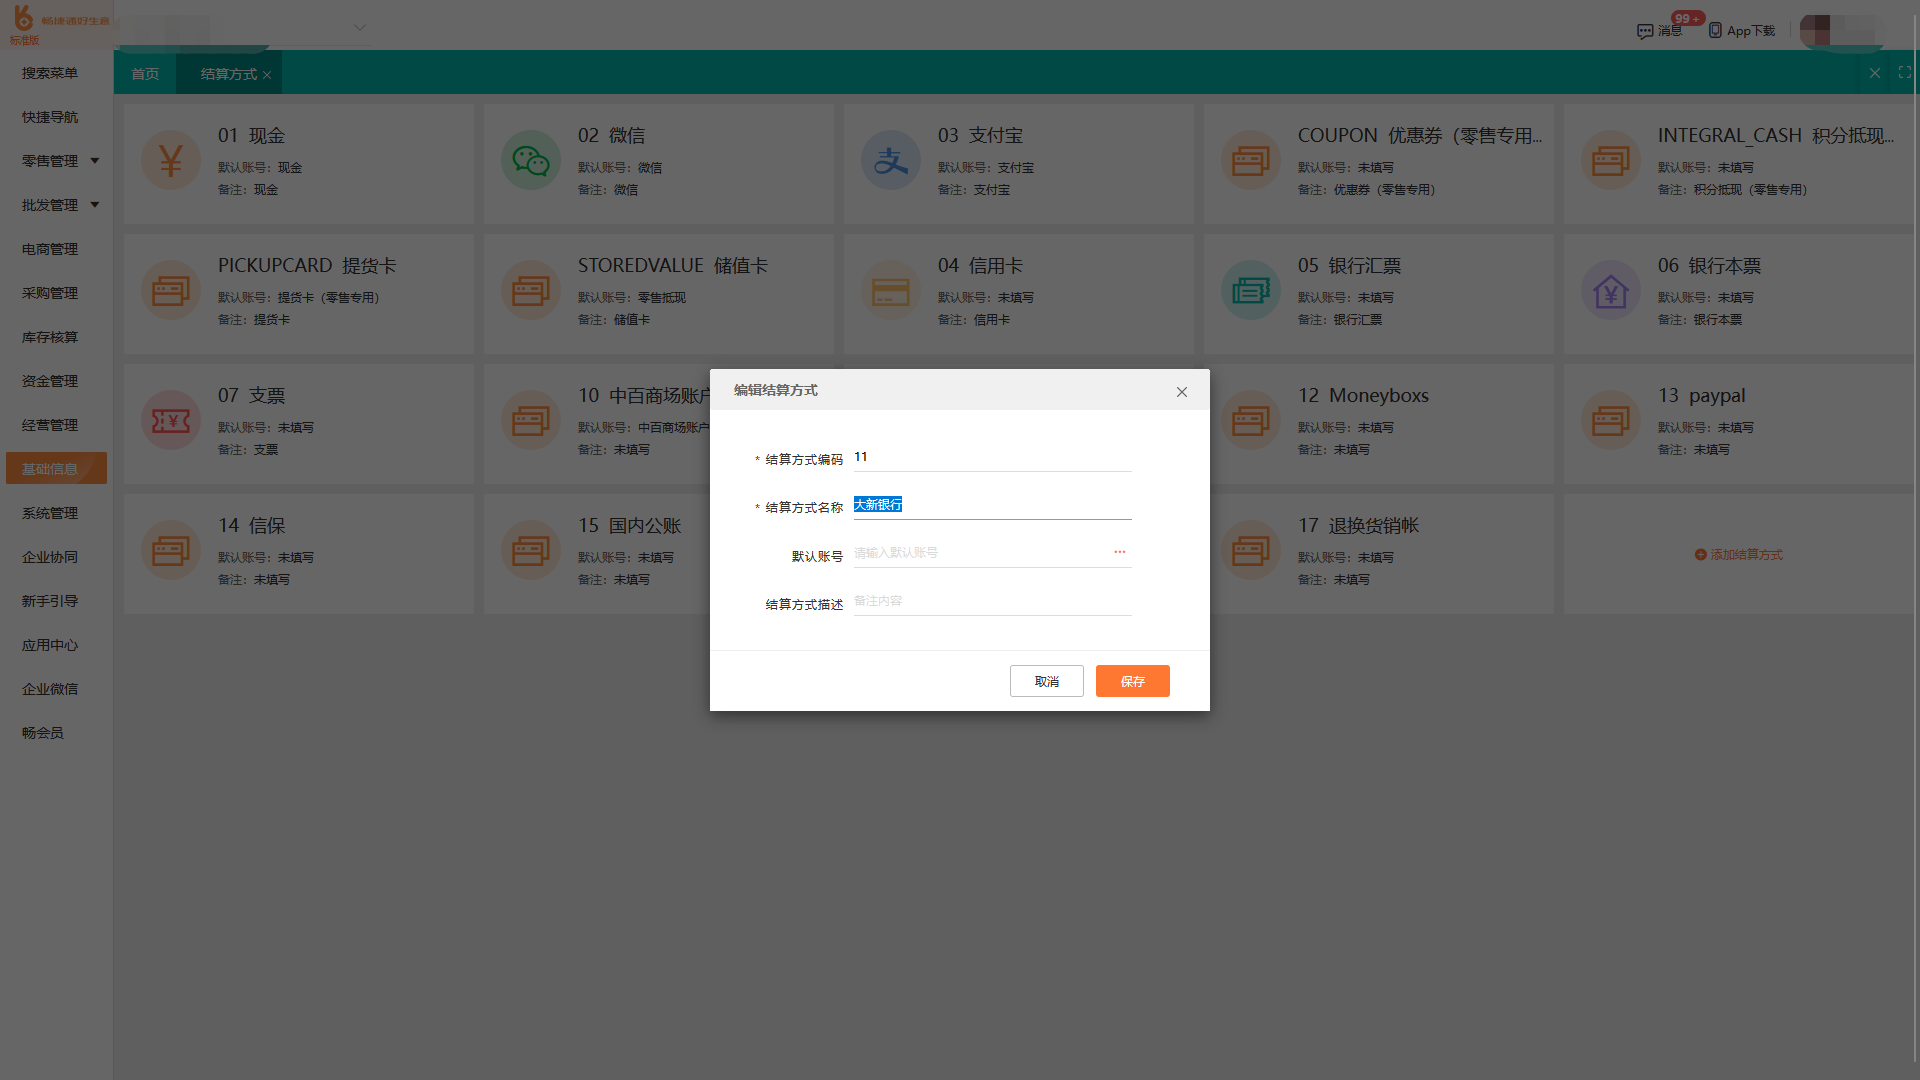The height and width of the screenshot is (1080, 1920).
Task: Click the 储值卡 STOREDVALUE icon
Action: [x=531, y=290]
